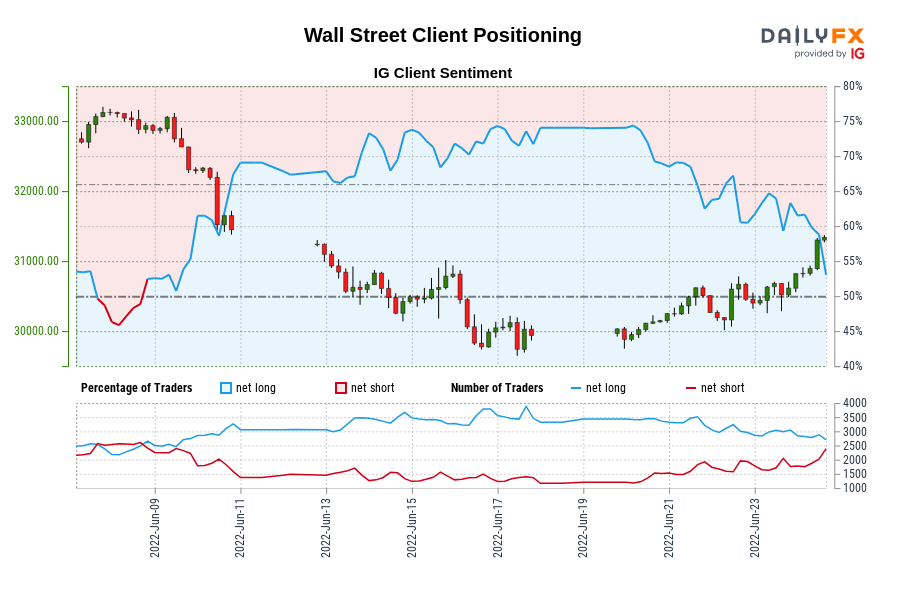Select the Wall Street Client Positioning title
The image size is (900, 600).
[442, 35]
